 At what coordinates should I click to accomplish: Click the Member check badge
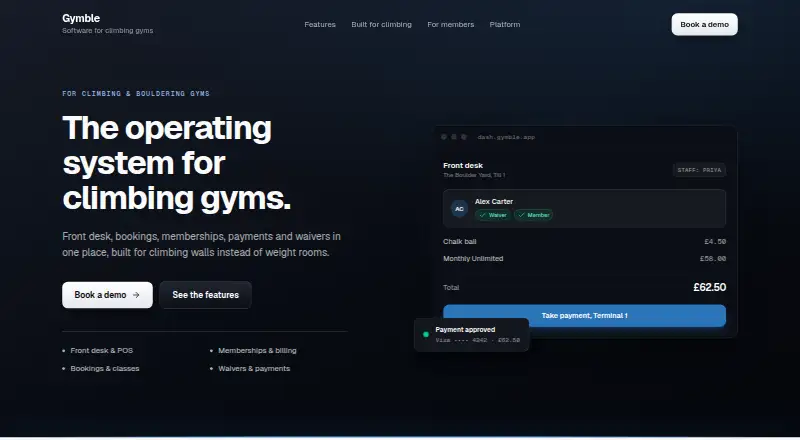(533, 215)
